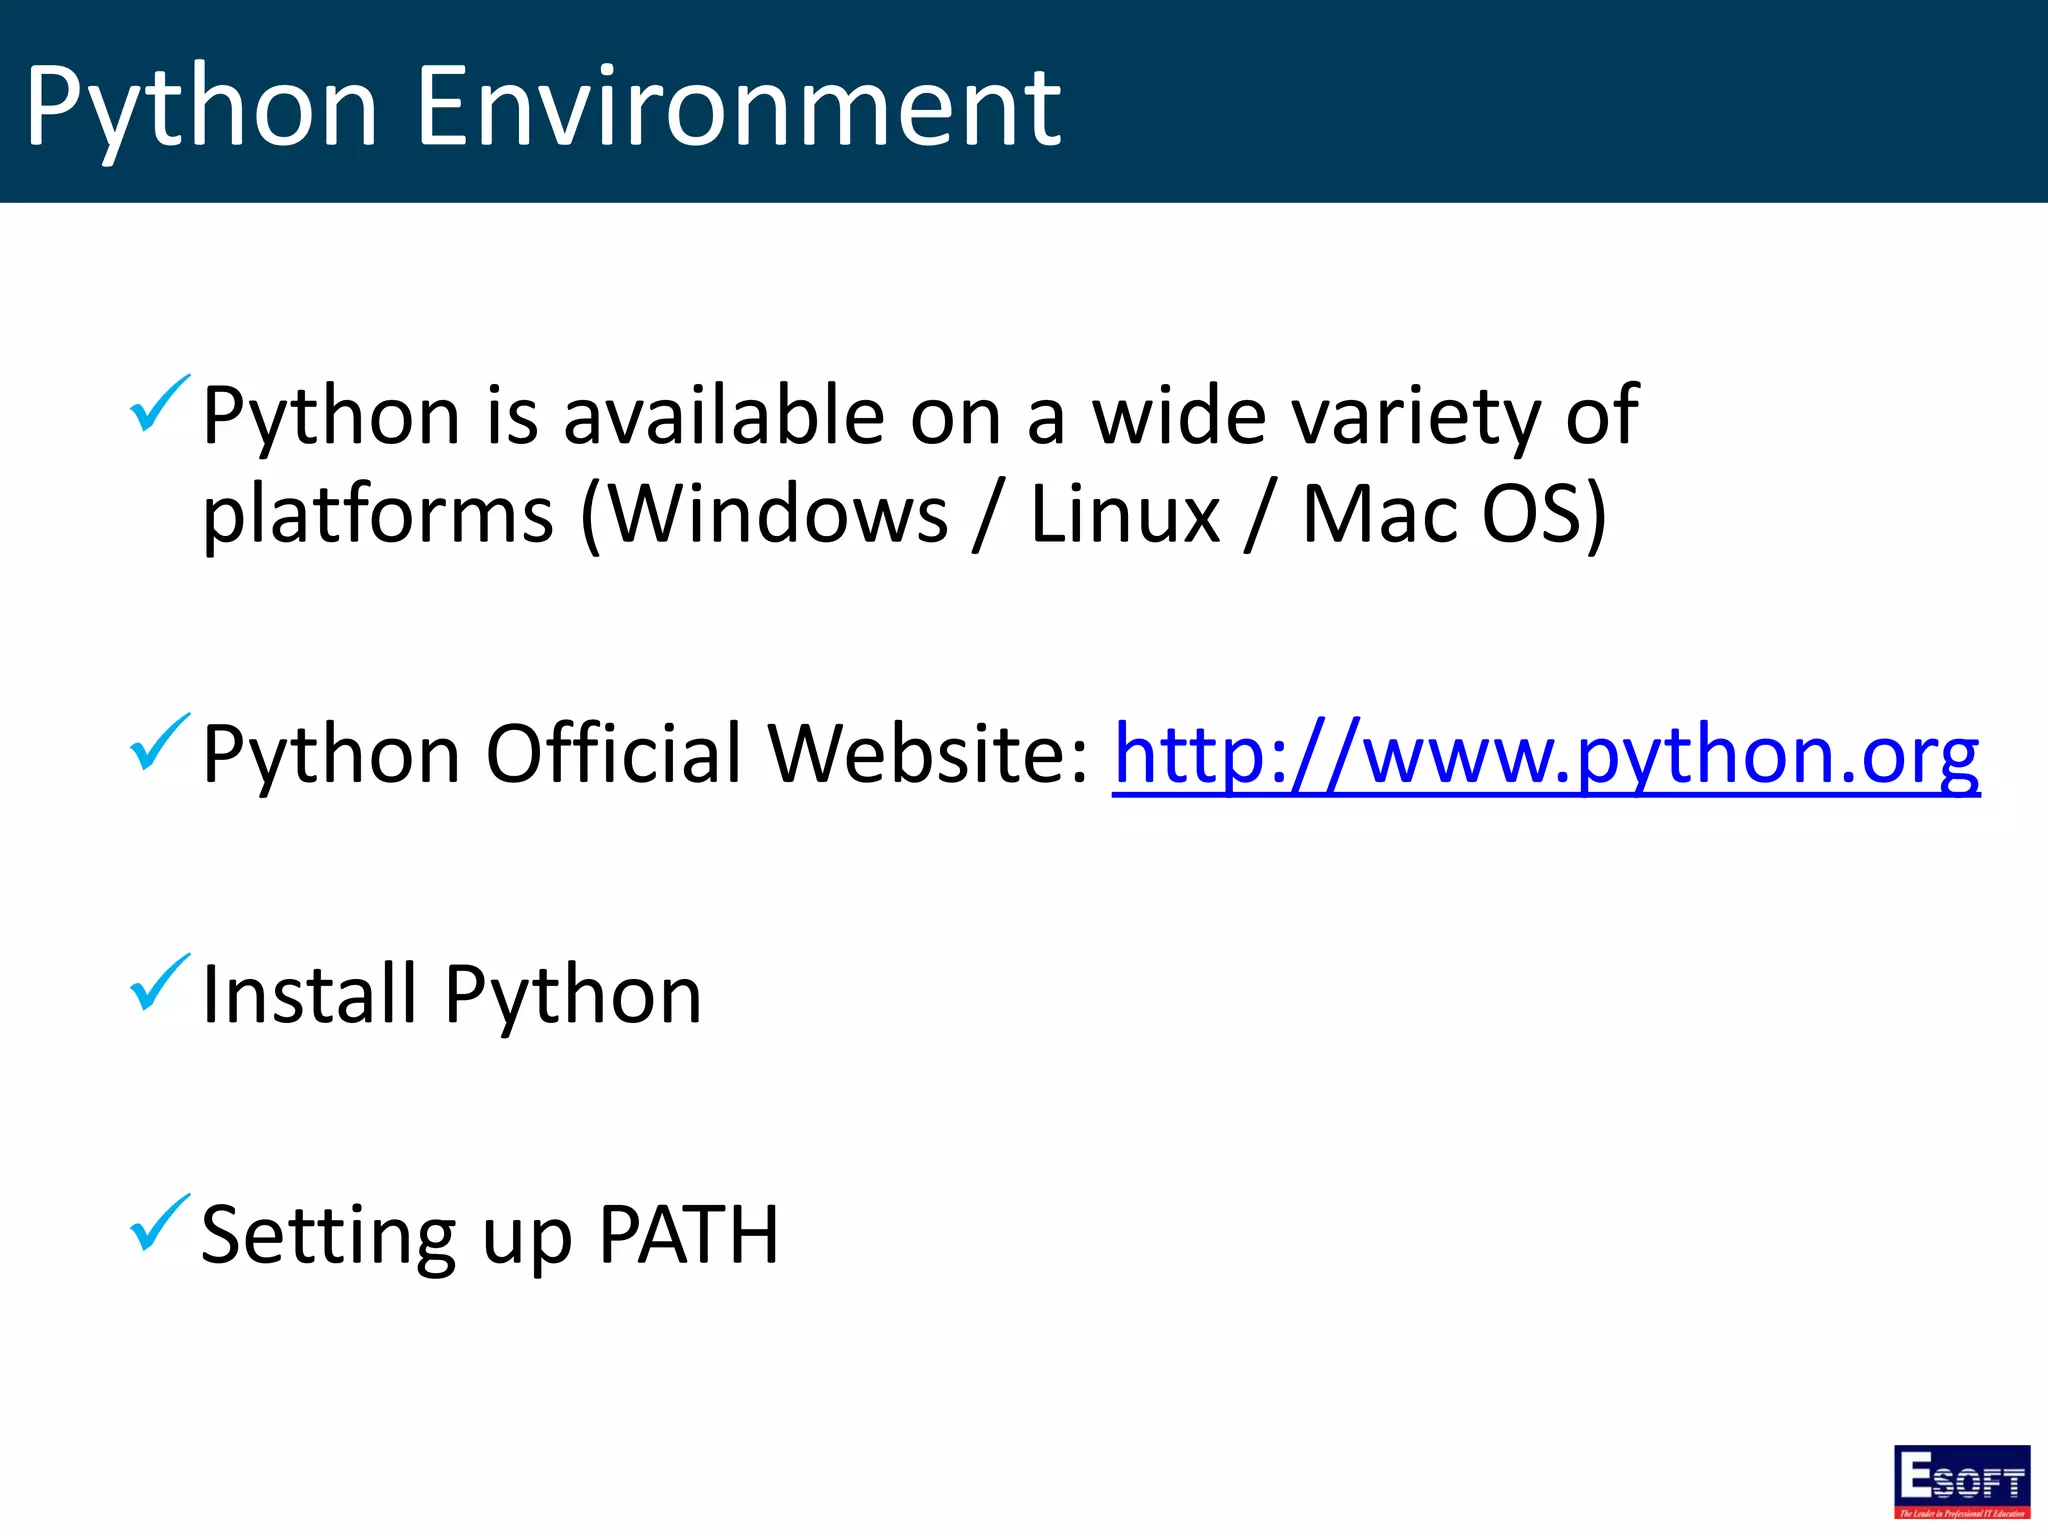Click the word 'PATH' in the last bullet
Screen dimensions: 2048x1536
(688, 1236)
